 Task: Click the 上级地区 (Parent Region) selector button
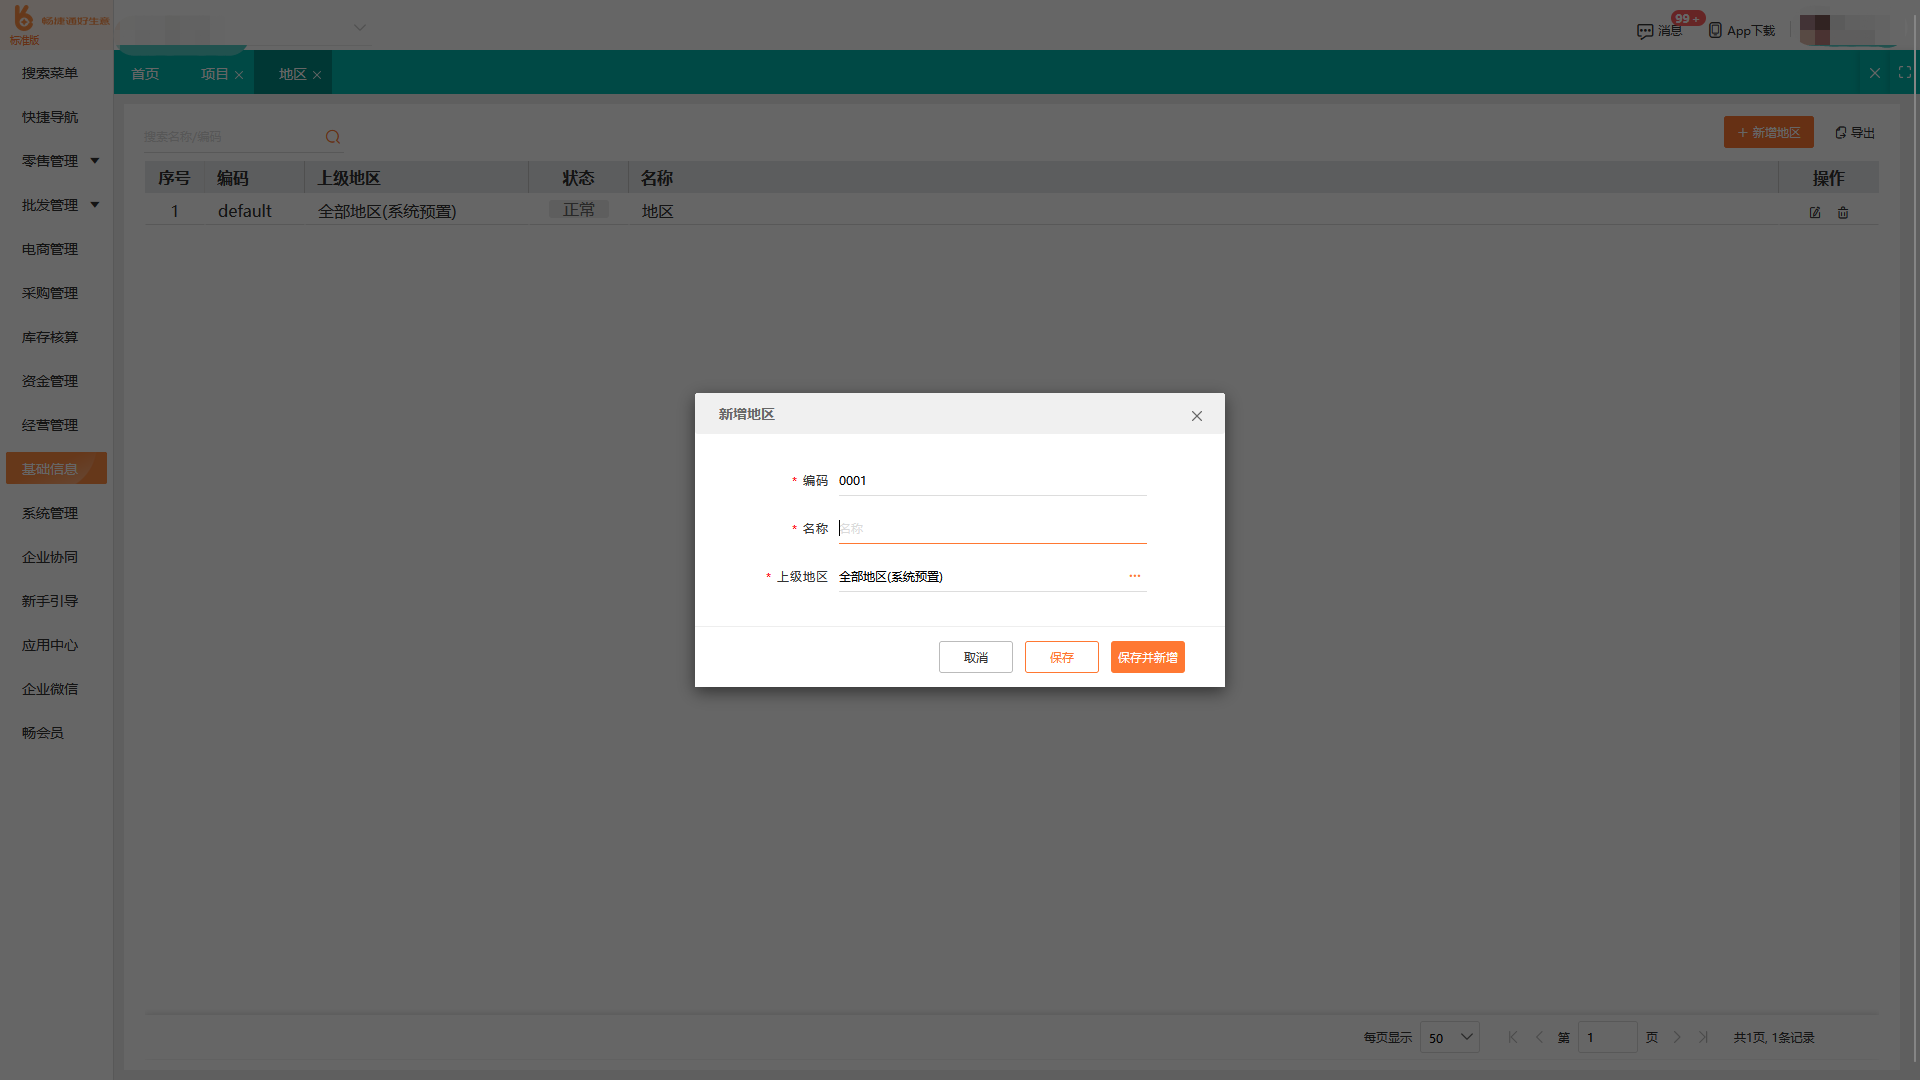point(1135,576)
